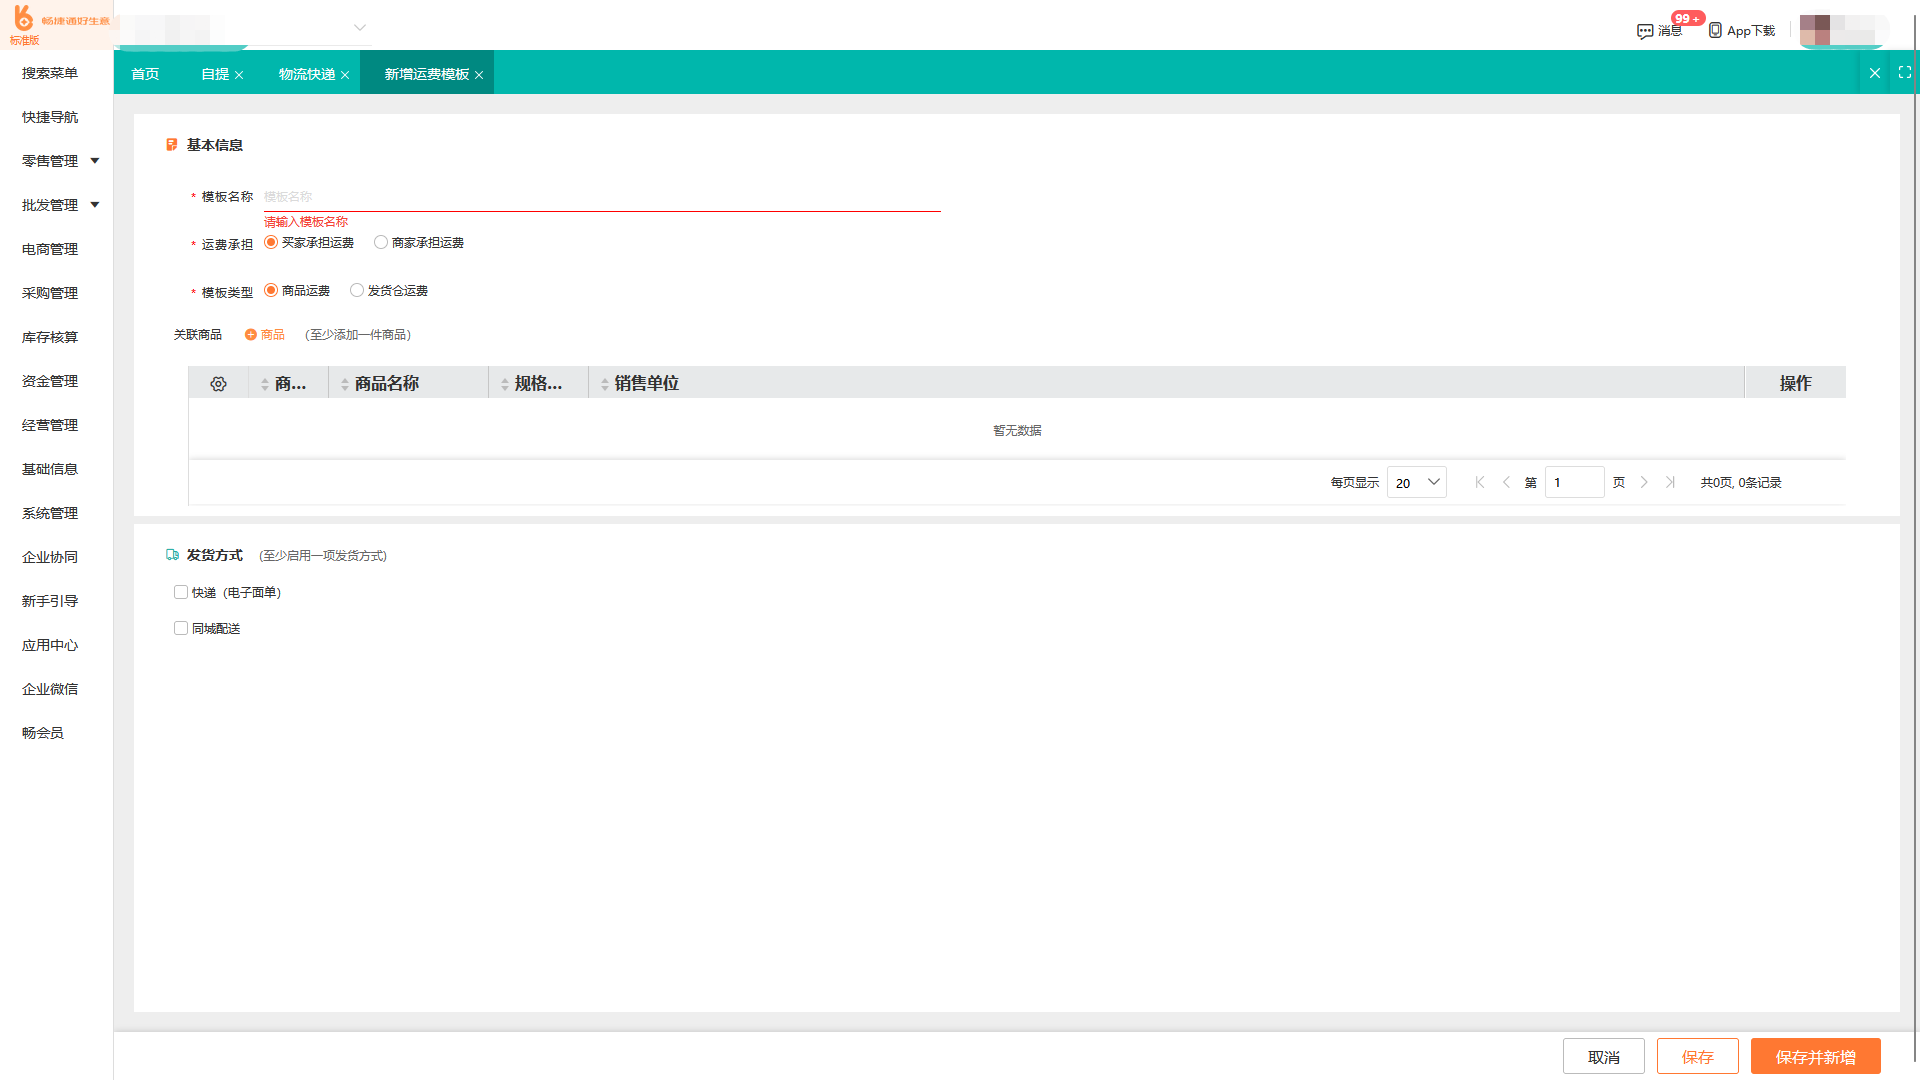The height and width of the screenshot is (1080, 1920).
Task: Click the collapse arrow icon in sidebar
Action: pyautogui.click(x=359, y=26)
